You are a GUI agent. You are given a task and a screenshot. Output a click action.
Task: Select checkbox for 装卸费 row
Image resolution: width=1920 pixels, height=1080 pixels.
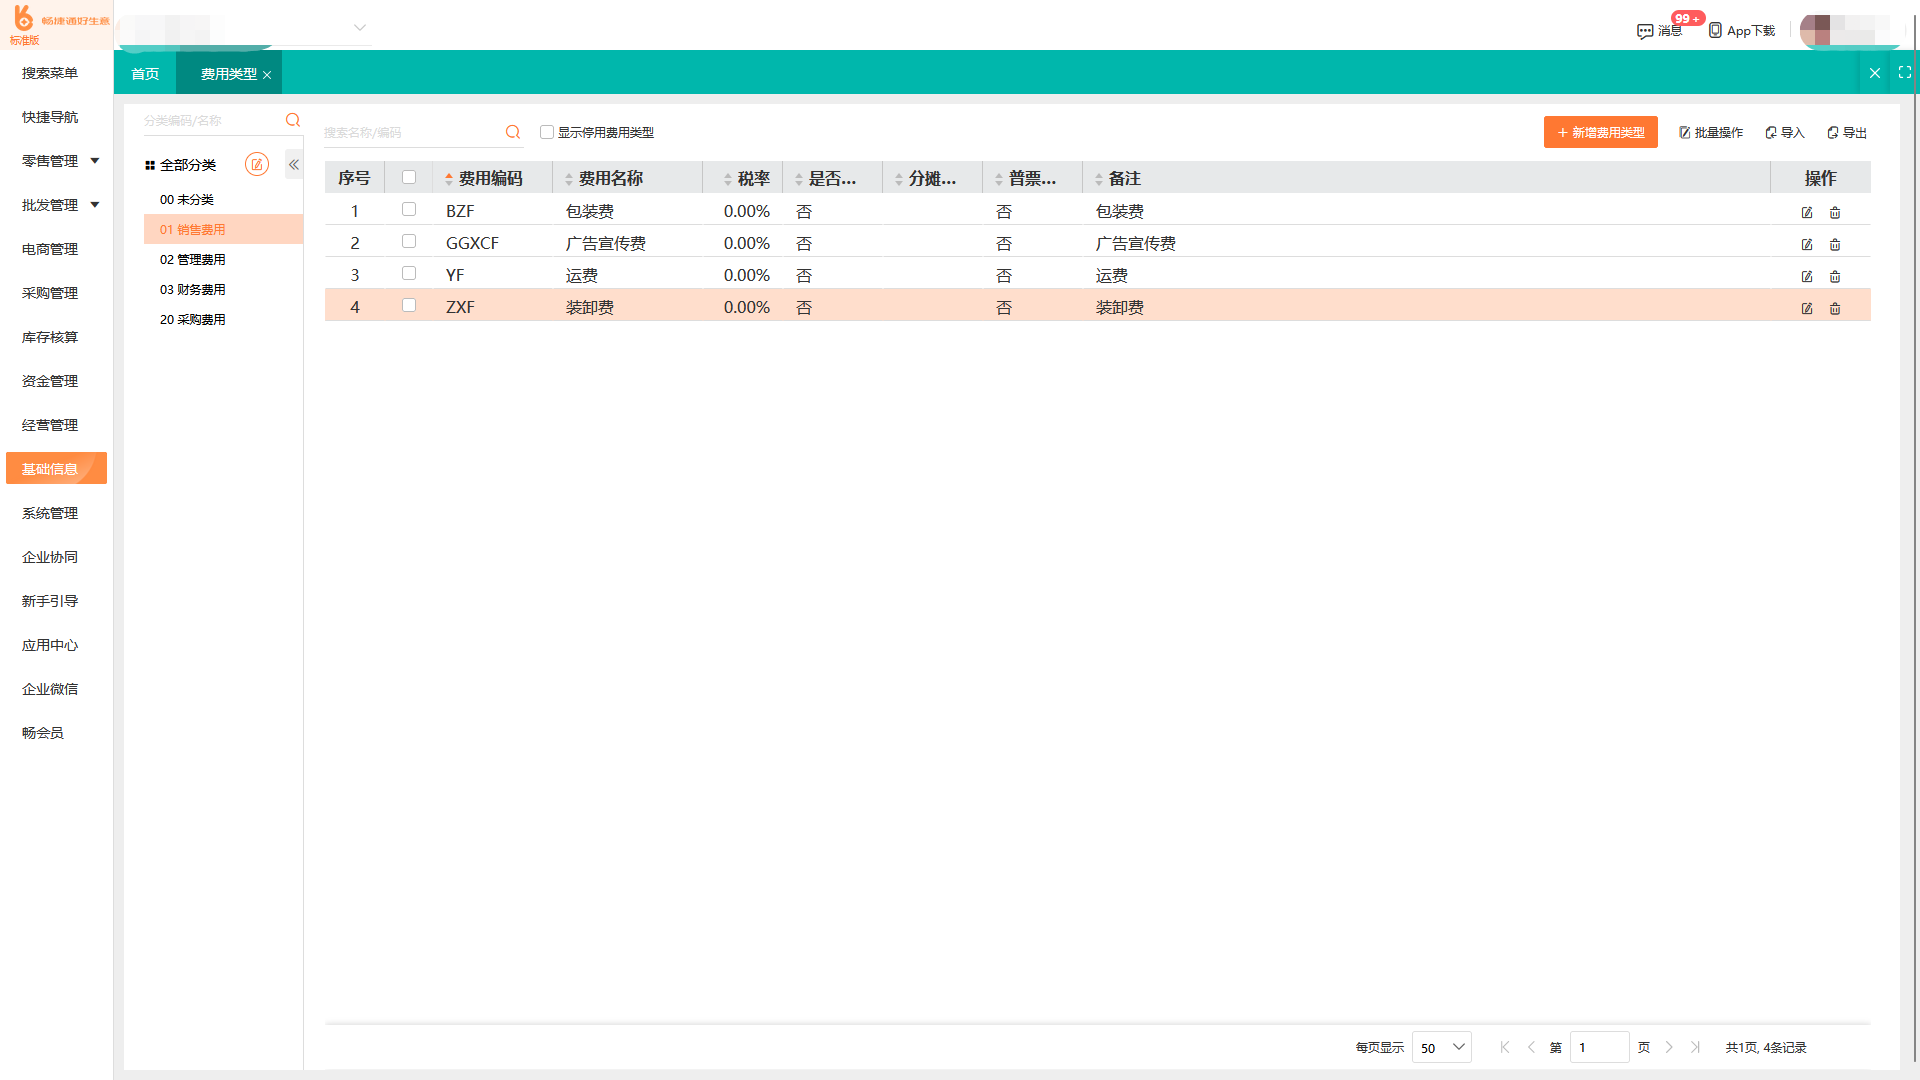pos(409,307)
